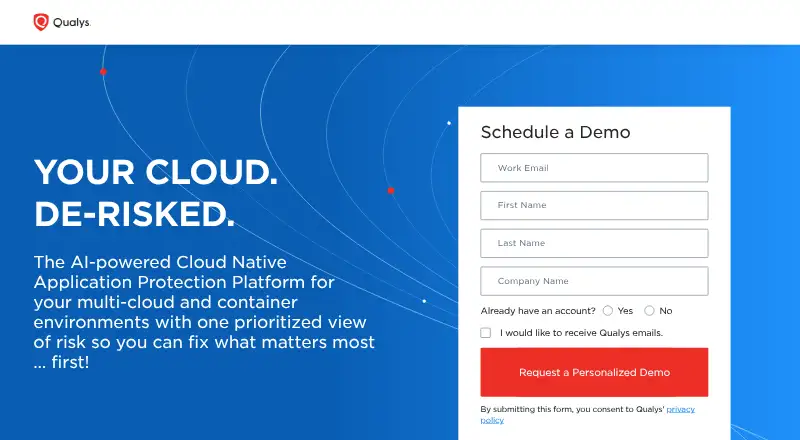
Task: Submit Request a Personalized Demo button
Action: click(594, 372)
